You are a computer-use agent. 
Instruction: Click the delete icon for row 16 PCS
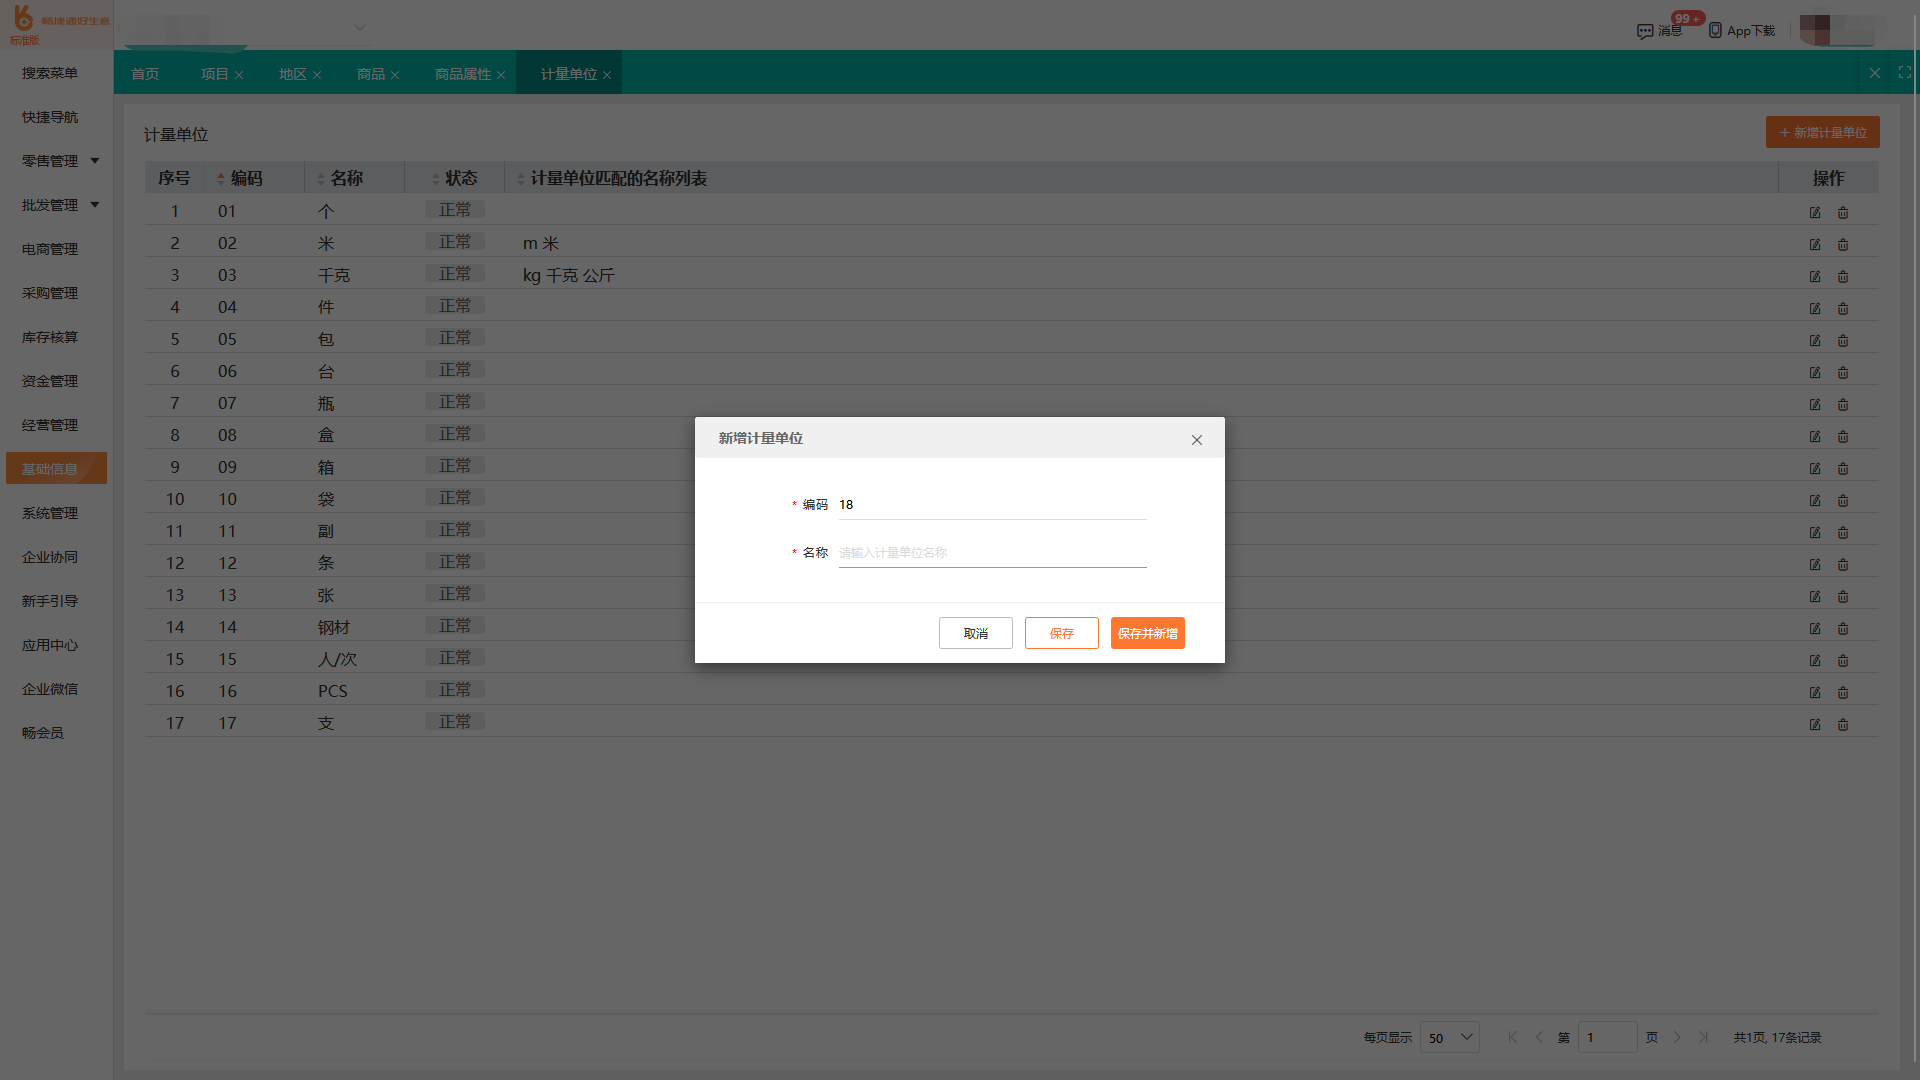tap(1844, 691)
